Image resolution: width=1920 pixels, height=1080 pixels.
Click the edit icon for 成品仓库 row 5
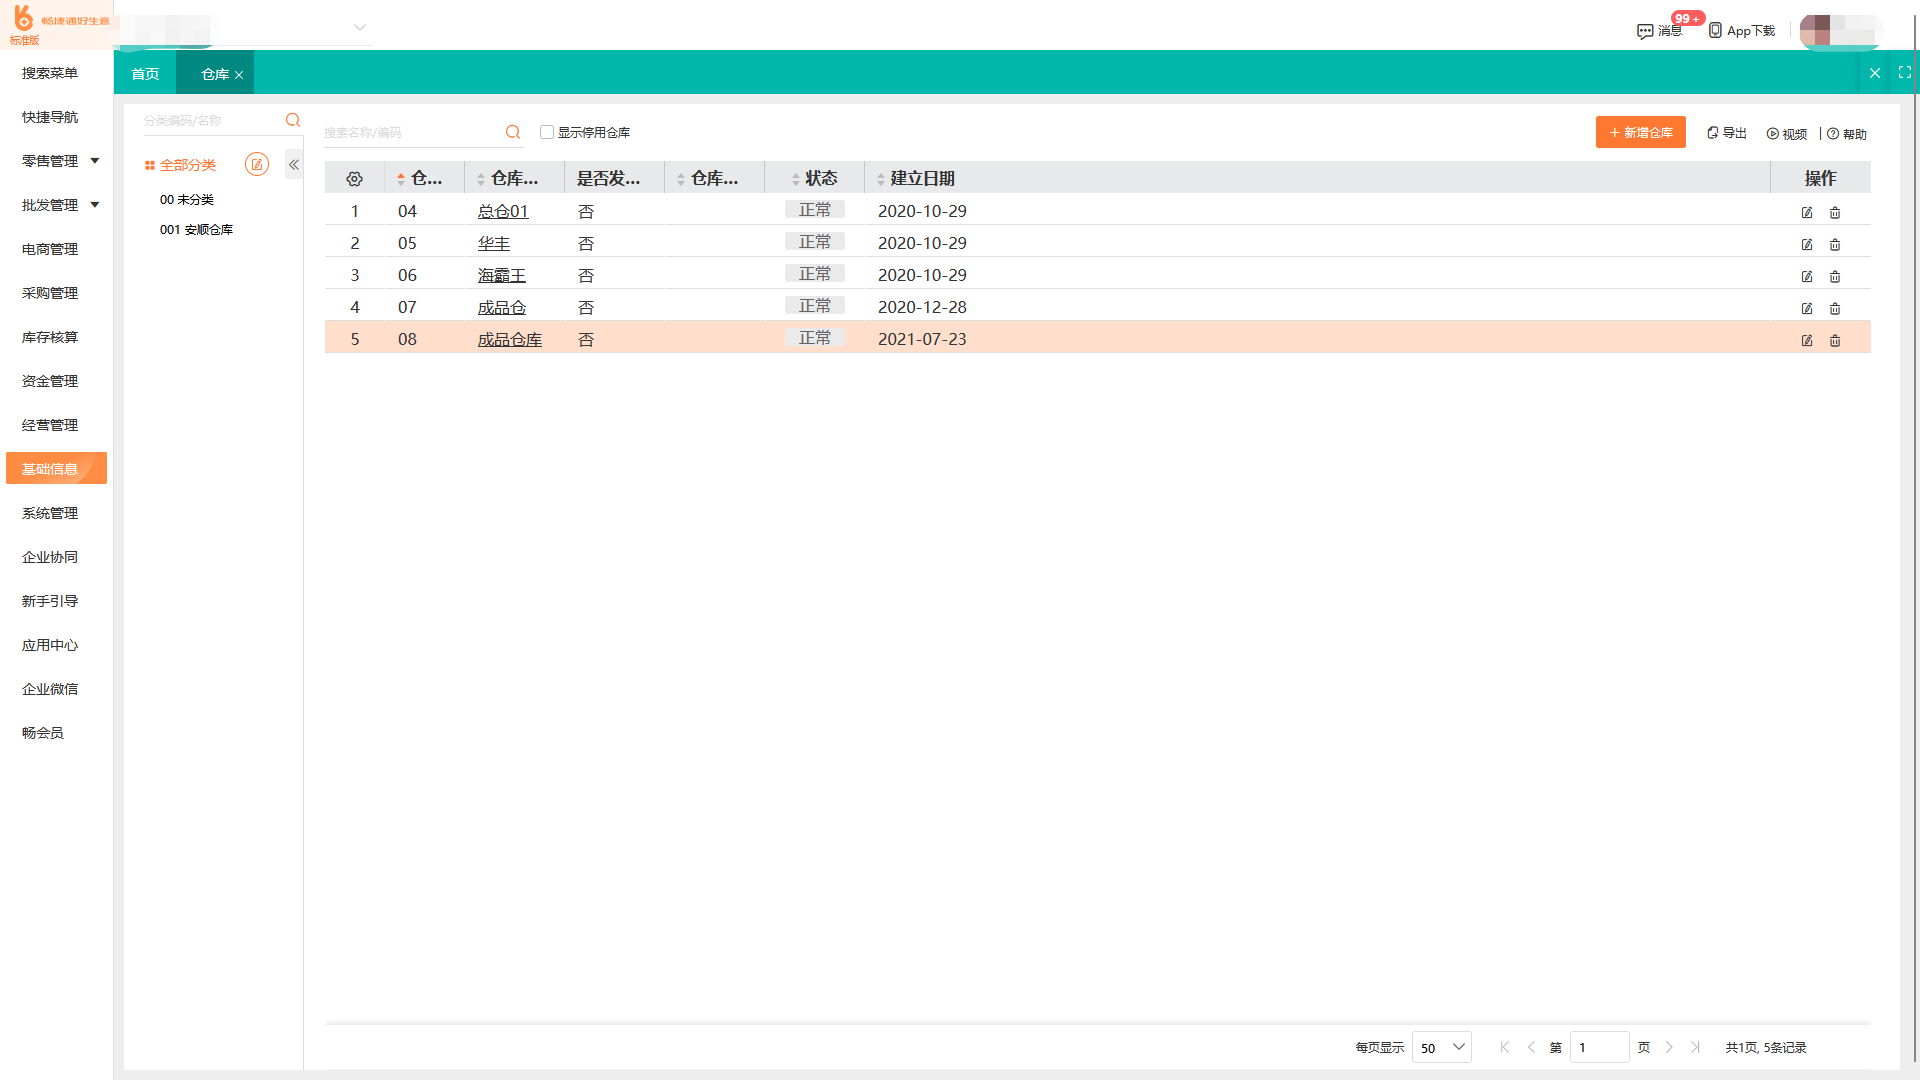(1807, 339)
